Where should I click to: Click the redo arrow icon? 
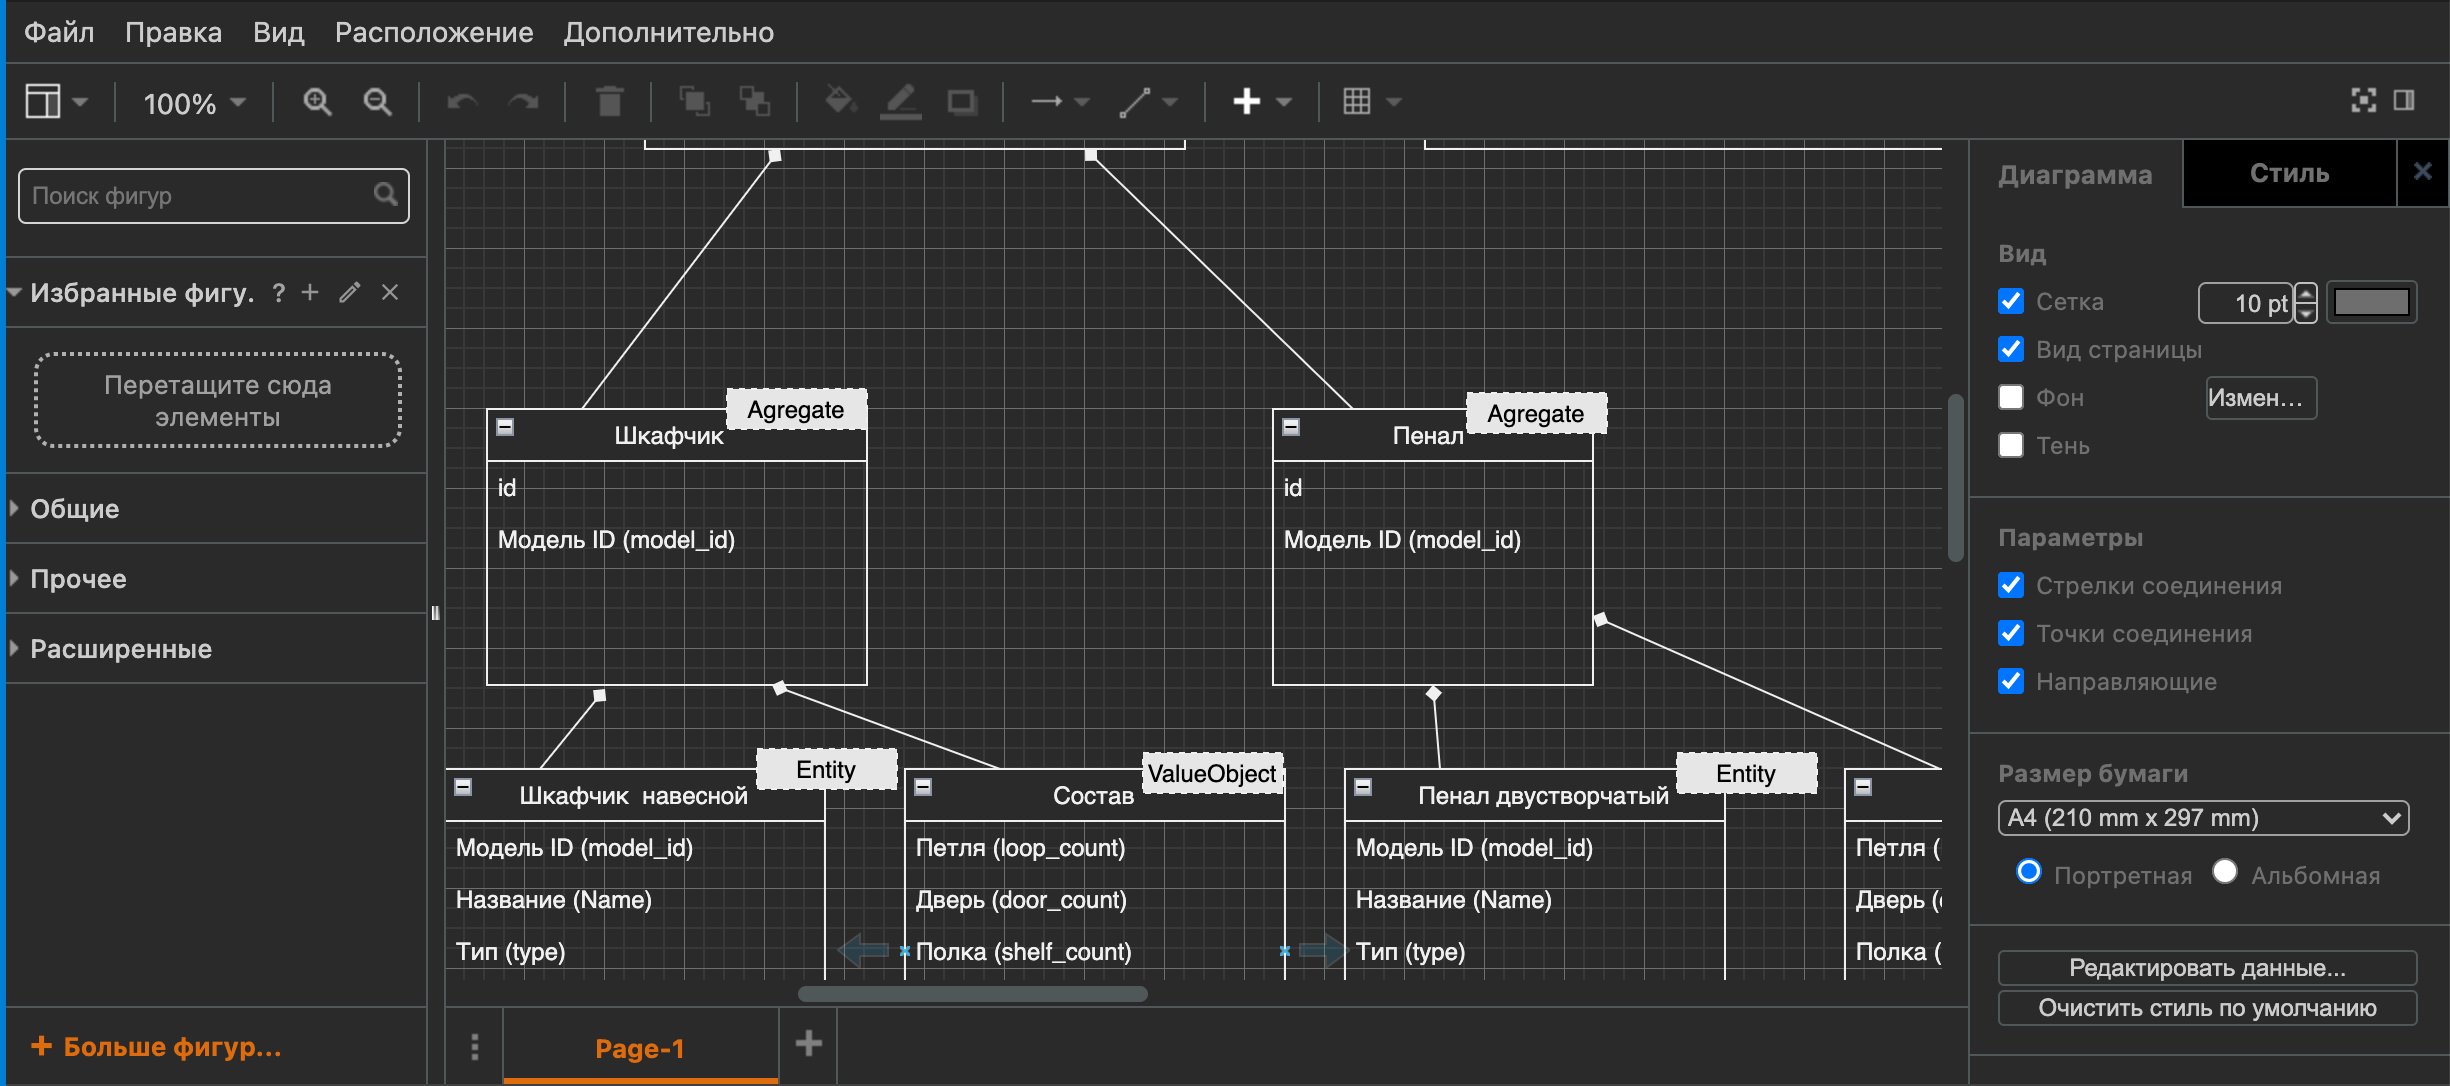[x=523, y=100]
